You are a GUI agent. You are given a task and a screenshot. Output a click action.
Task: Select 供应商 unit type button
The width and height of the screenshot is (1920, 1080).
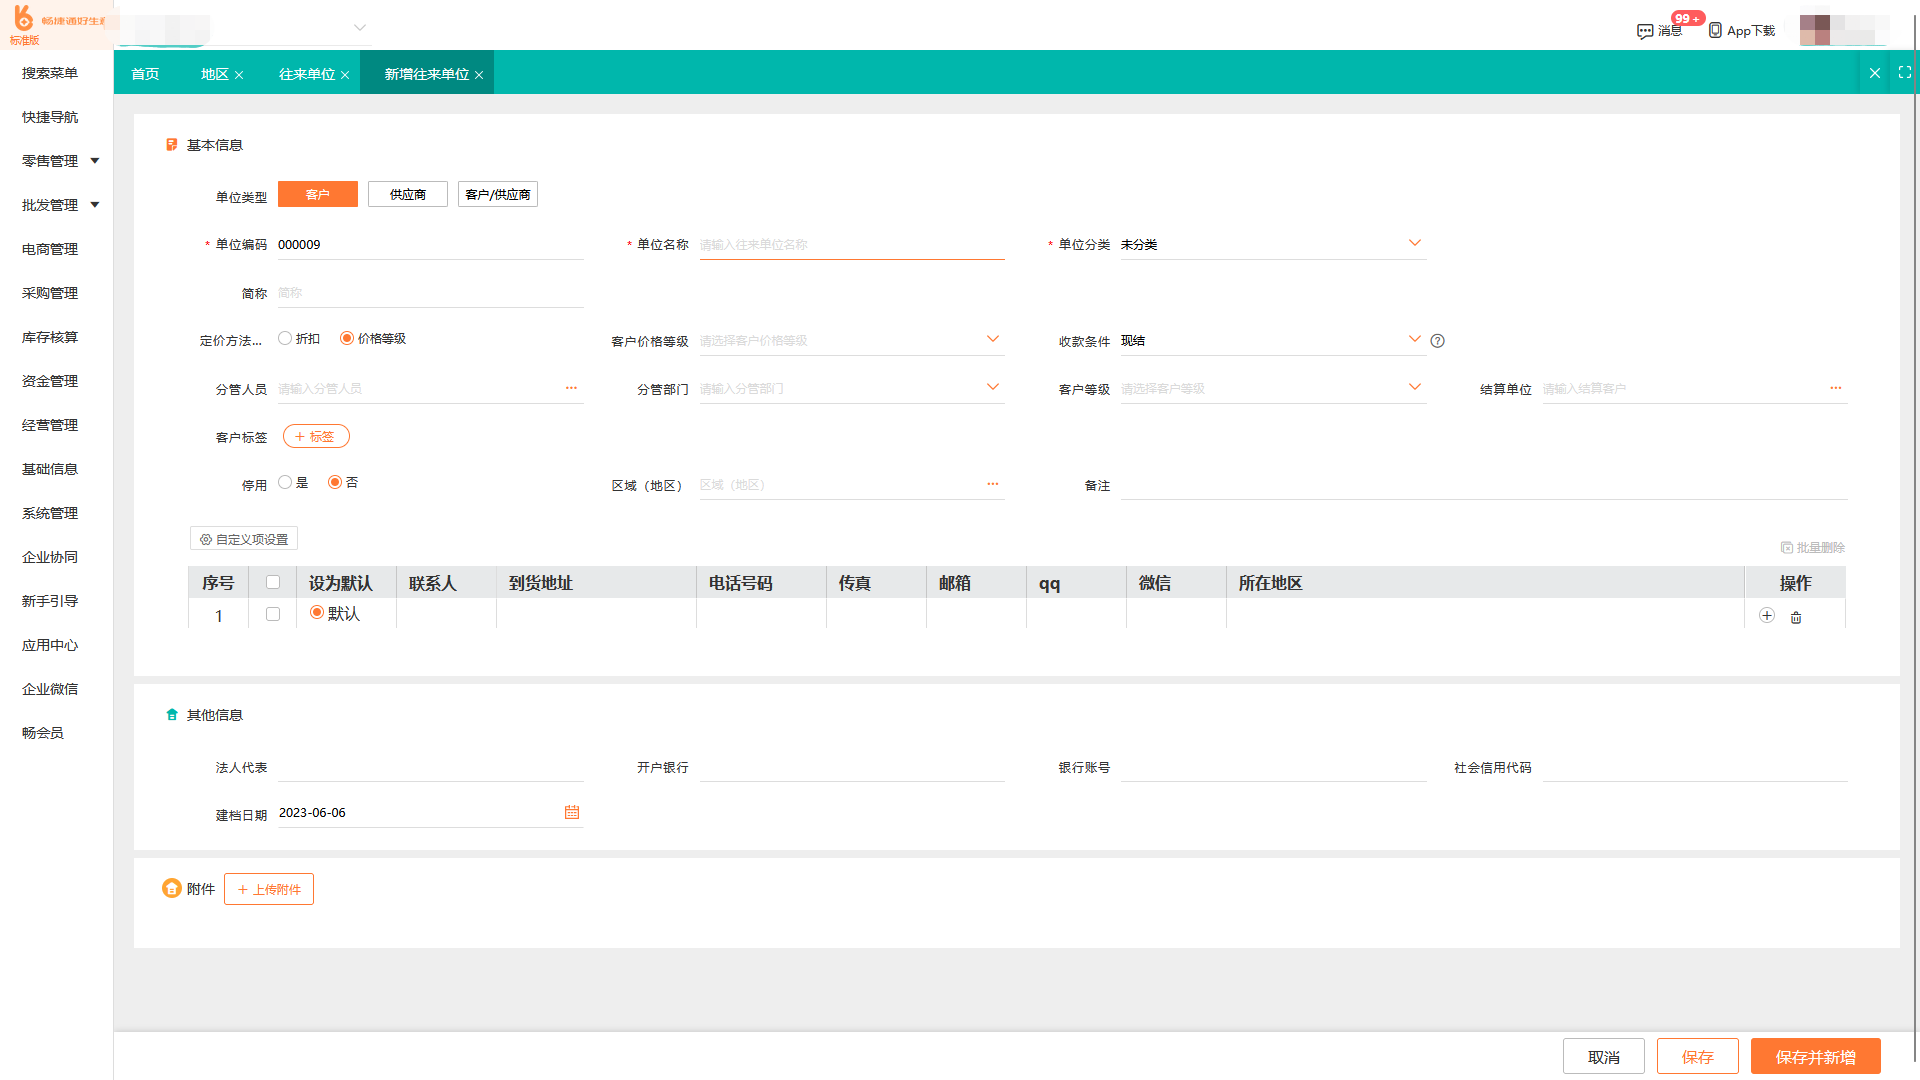tap(405, 195)
